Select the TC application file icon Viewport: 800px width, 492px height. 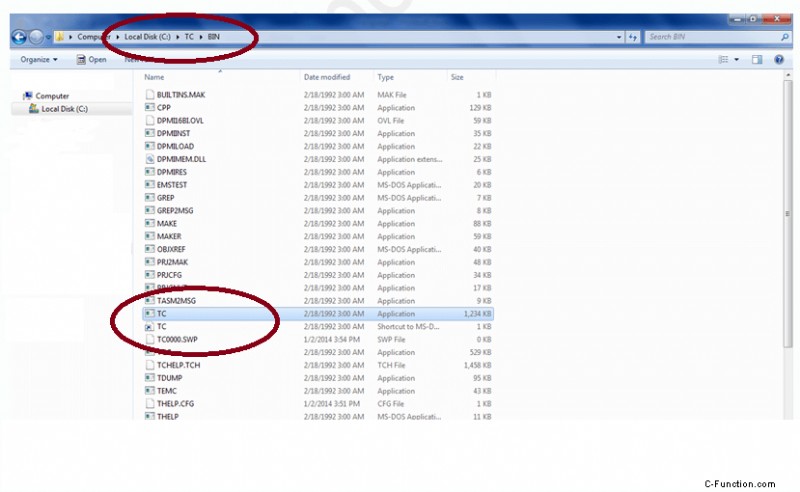pos(149,313)
